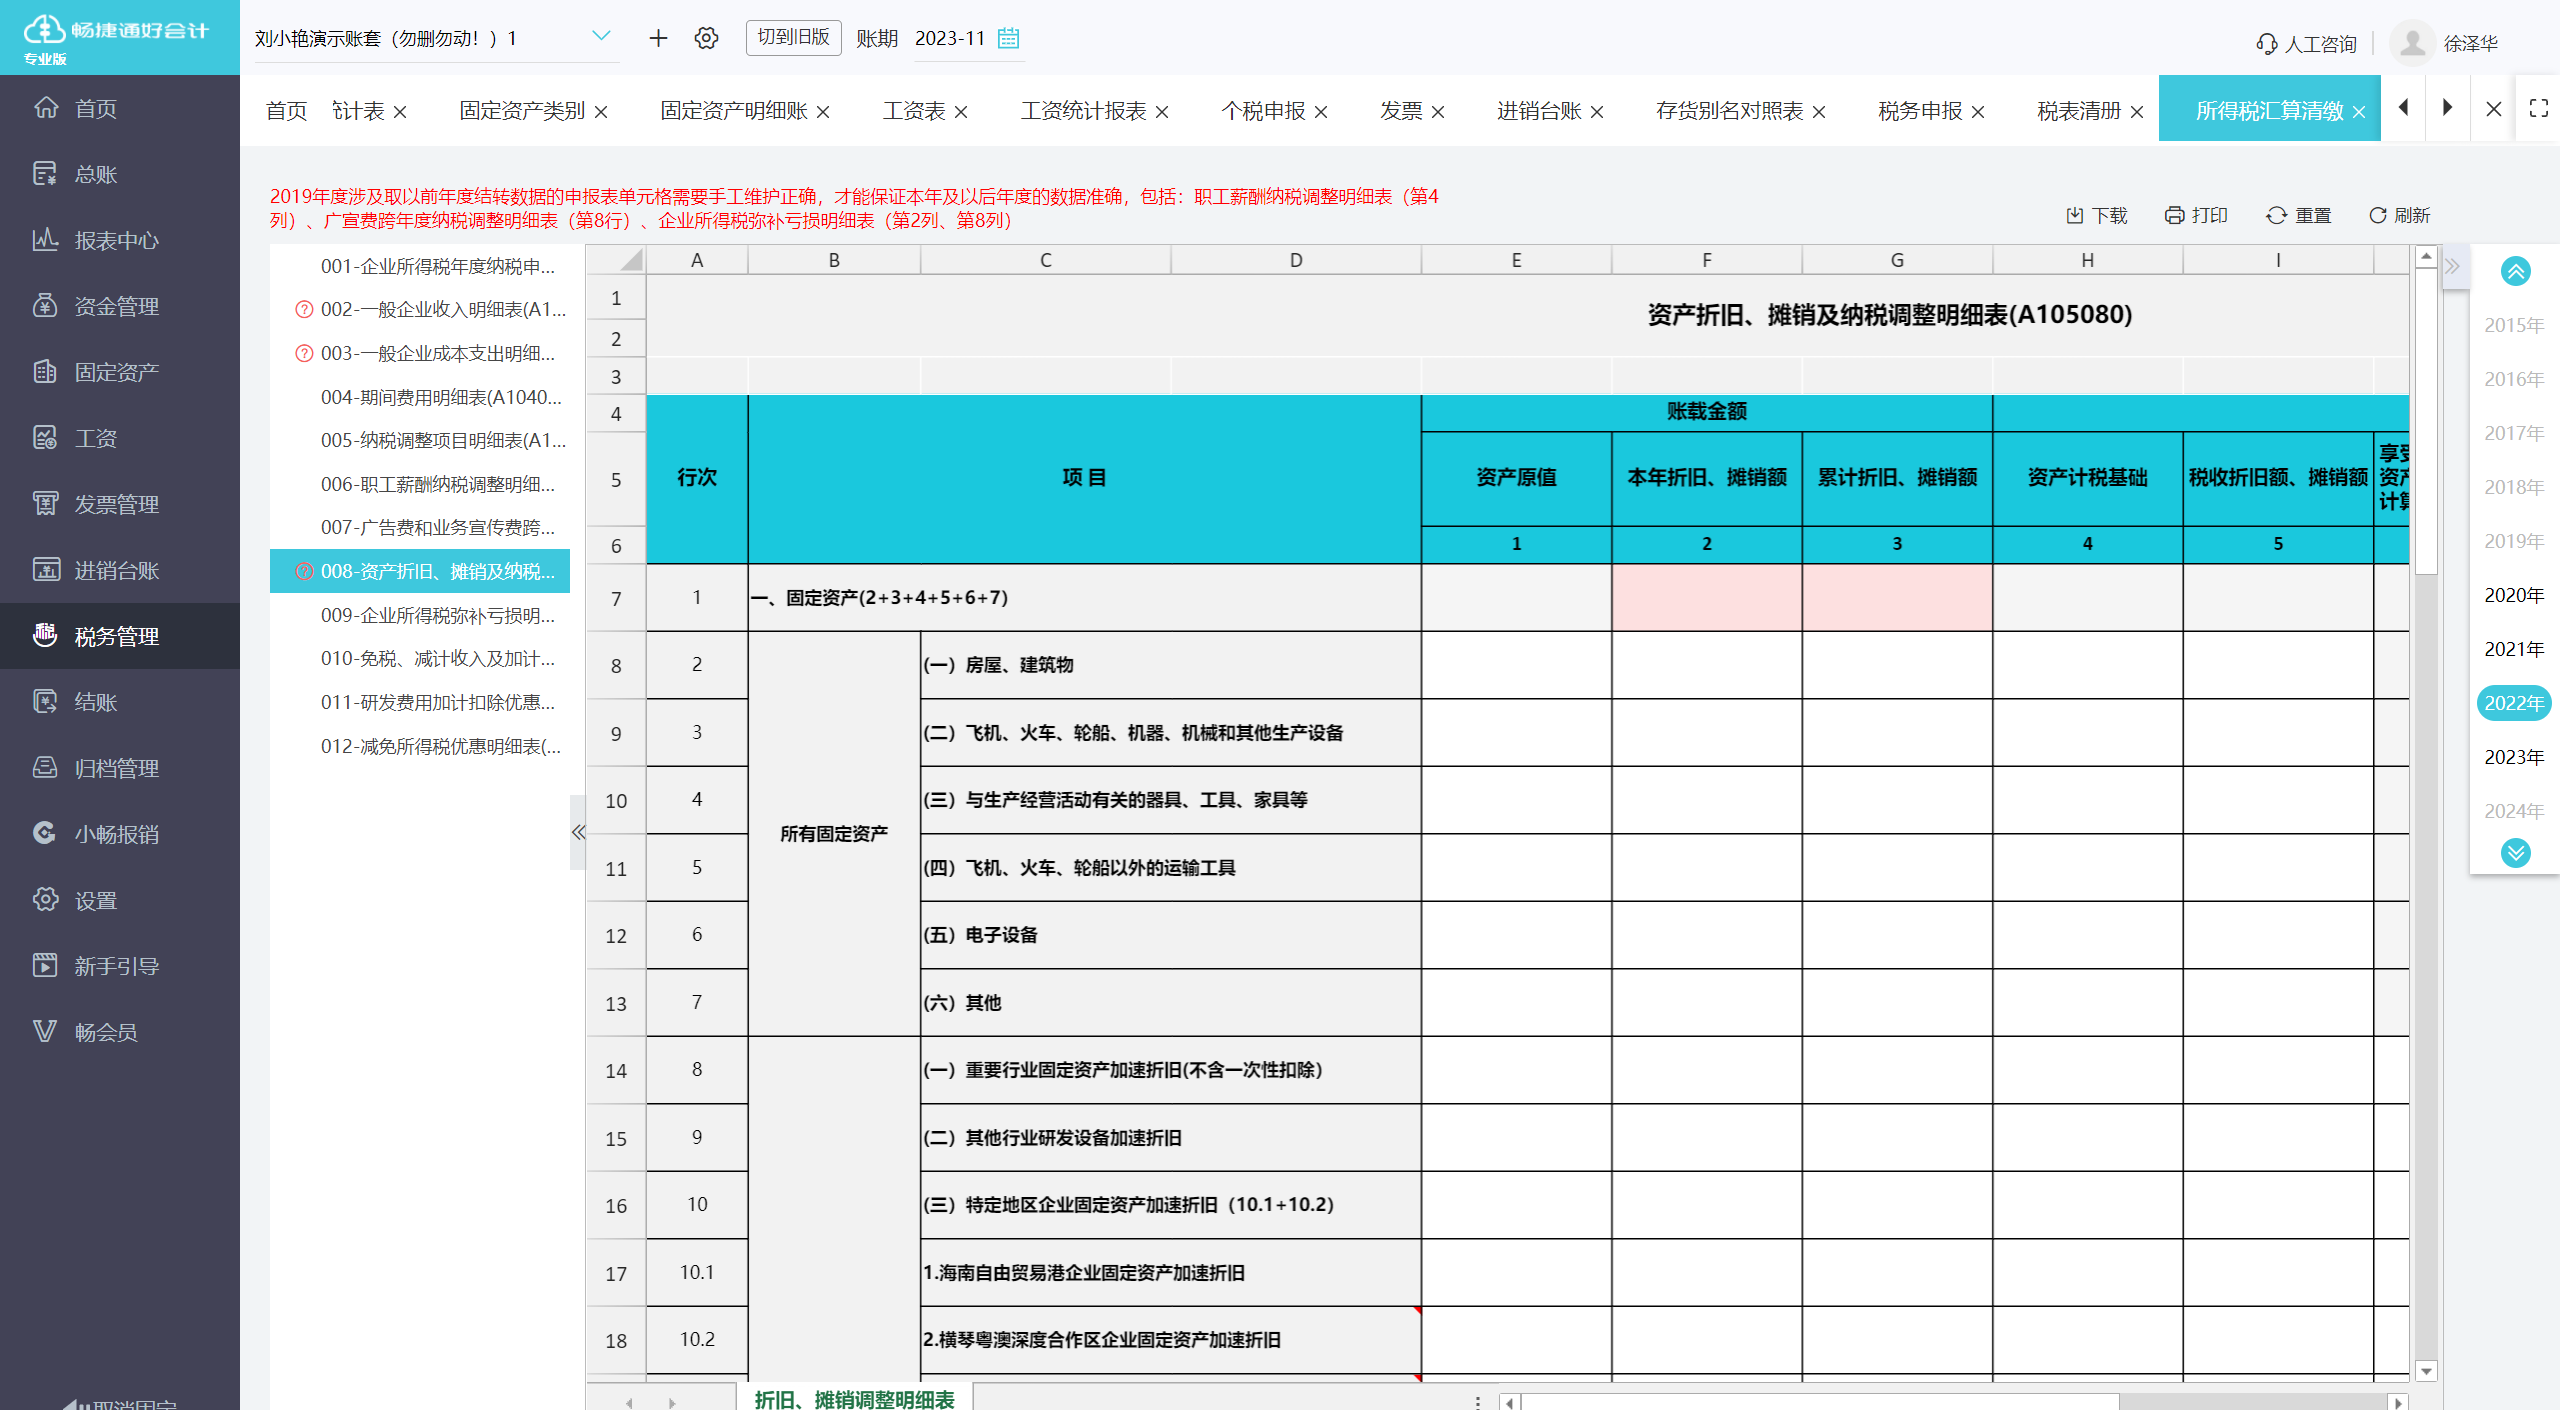Click row 7 固定资产 input cell
The image size is (2560, 1410).
(1703, 597)
